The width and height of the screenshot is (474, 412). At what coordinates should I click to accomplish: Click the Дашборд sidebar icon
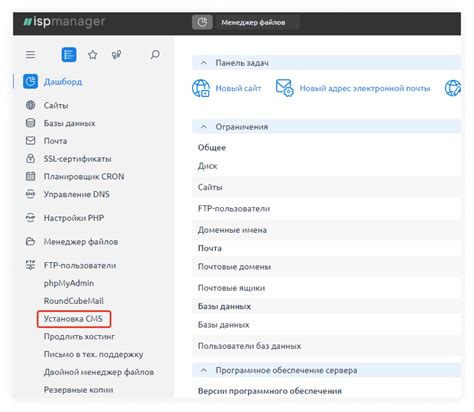point(30,82)
